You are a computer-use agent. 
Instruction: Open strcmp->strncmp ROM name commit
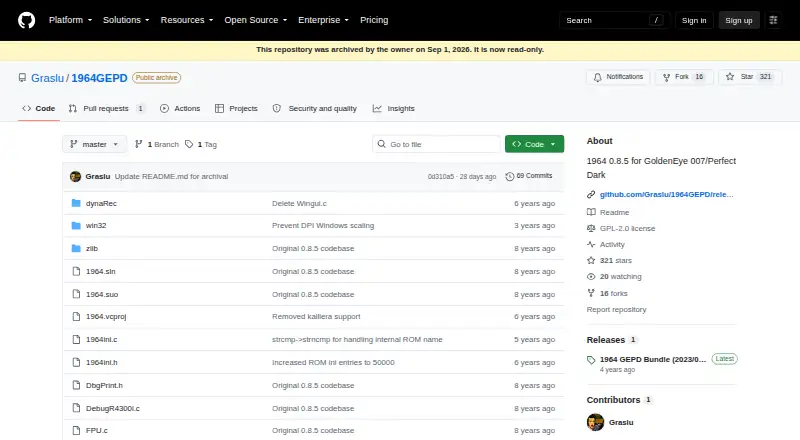point(357,339)
